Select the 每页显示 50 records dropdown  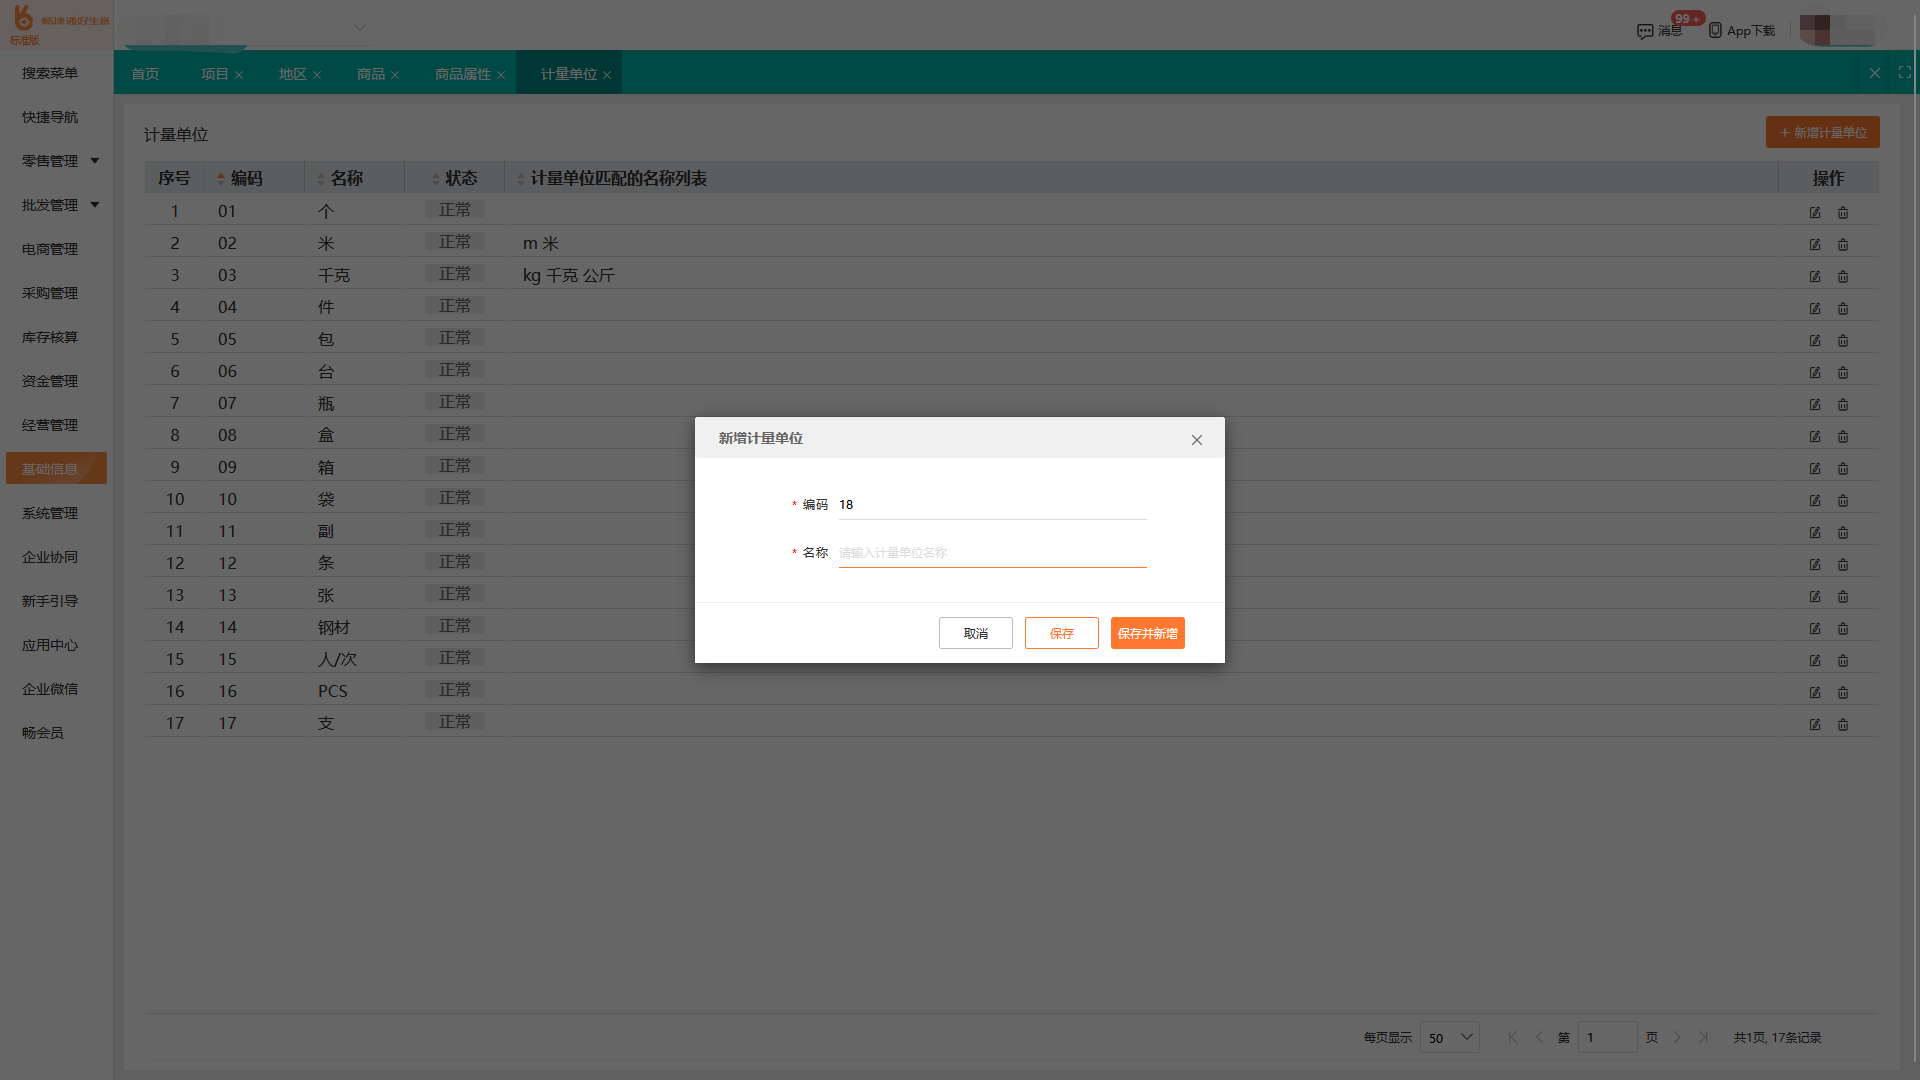[x=1449, y=1036]
